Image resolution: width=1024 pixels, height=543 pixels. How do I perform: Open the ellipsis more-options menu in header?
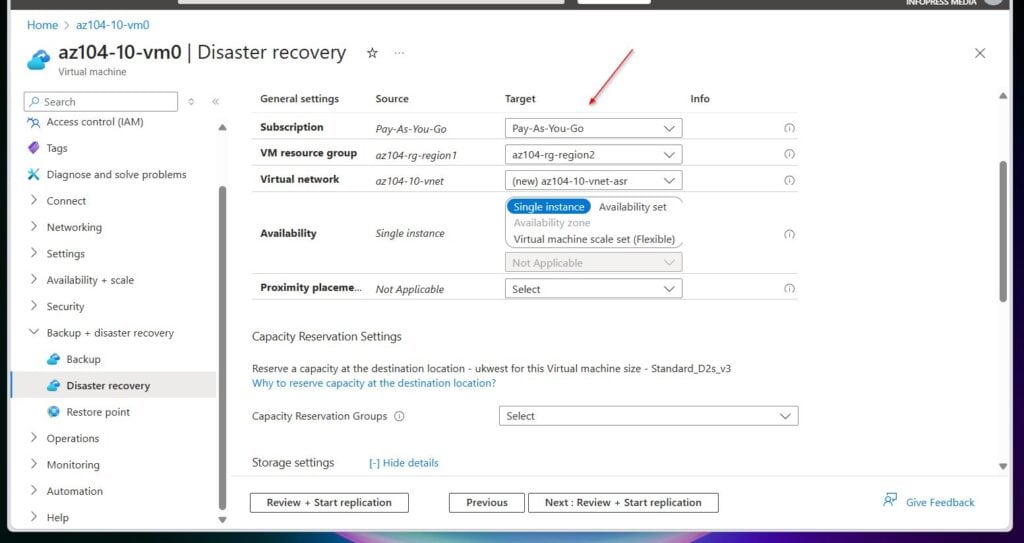pos(399,53)
